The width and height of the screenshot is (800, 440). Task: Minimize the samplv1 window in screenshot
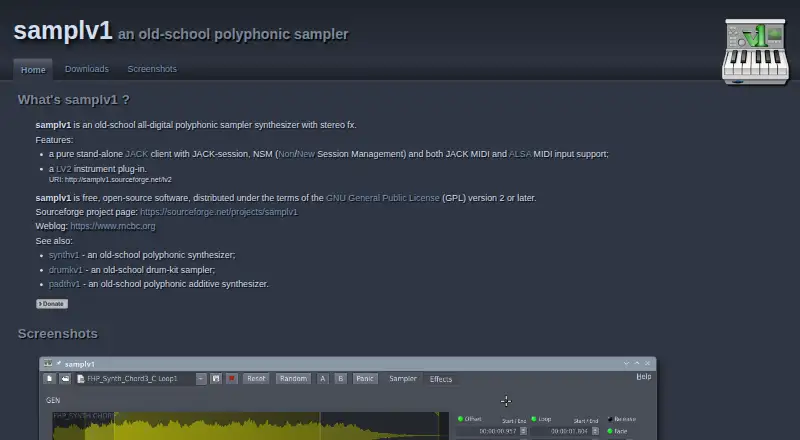[x=626, y=363]
